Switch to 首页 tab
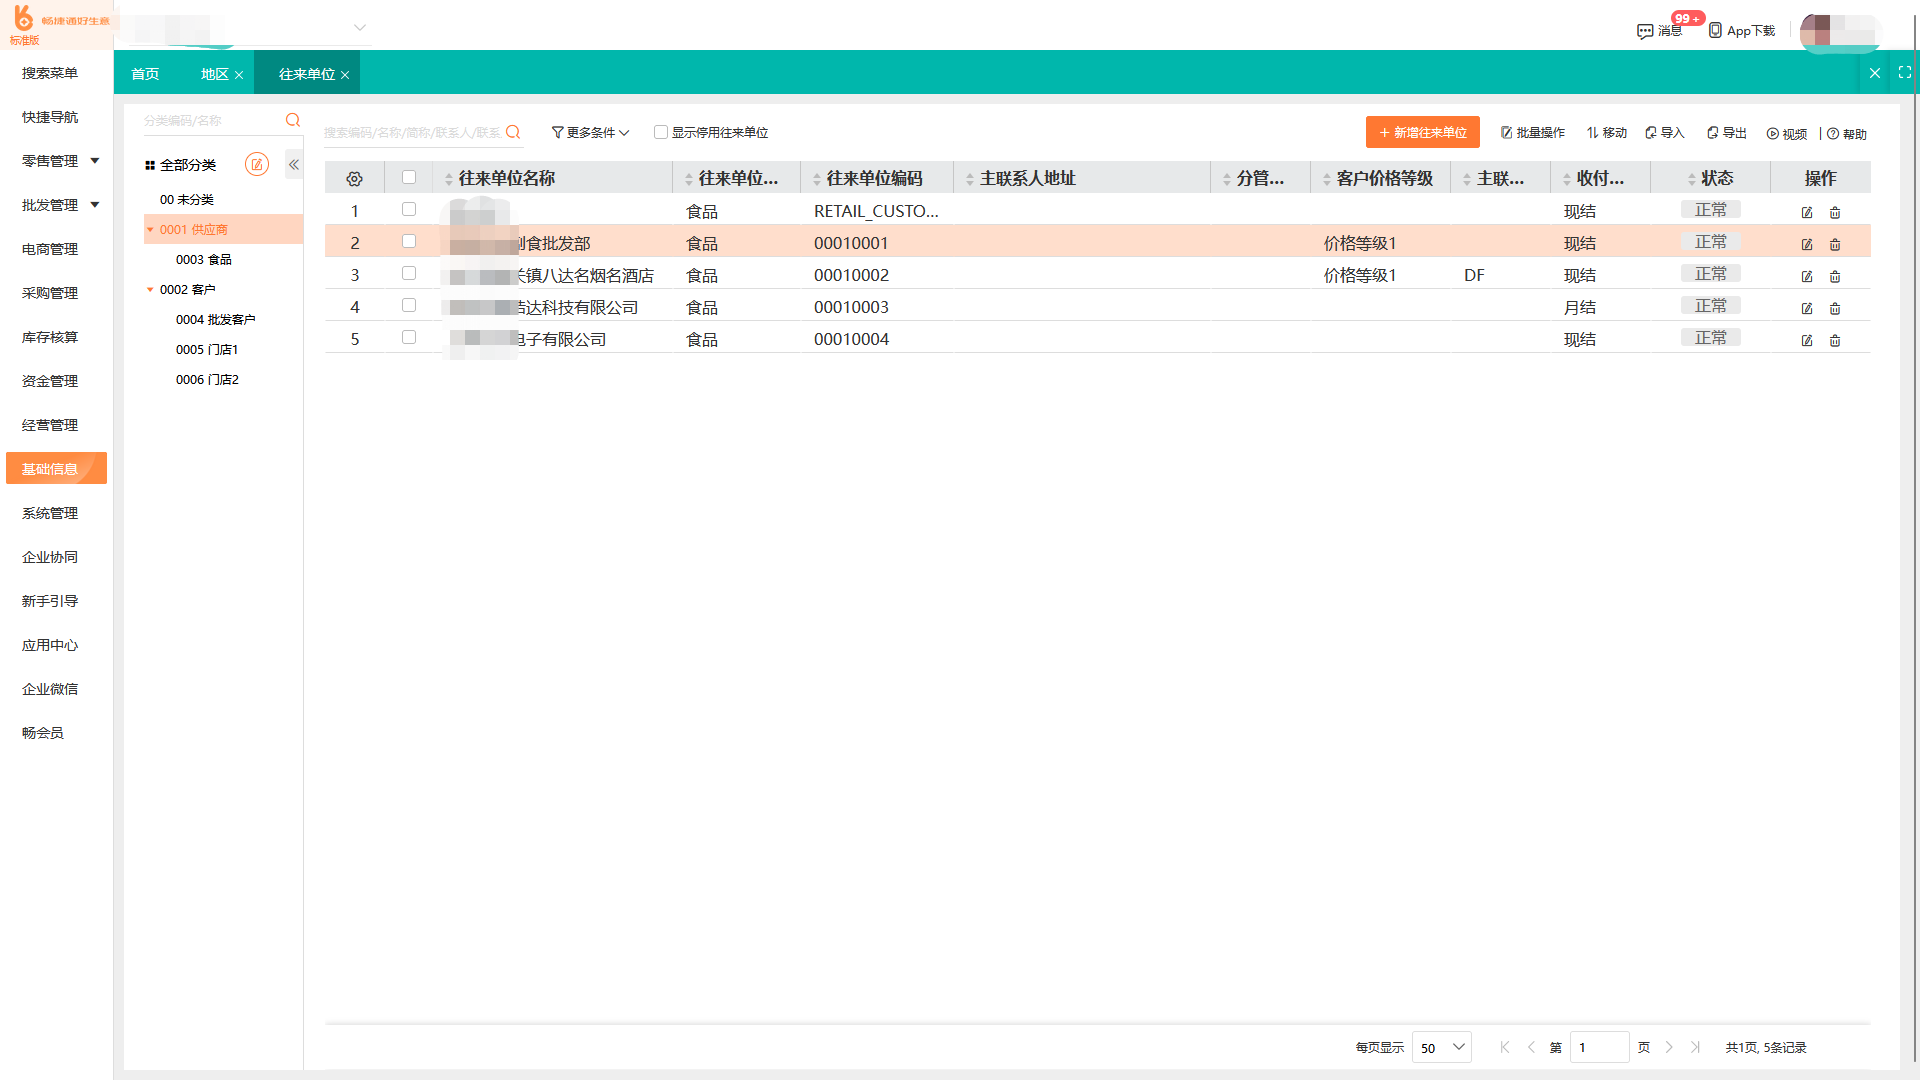Image resolution: width=1920 pixels, height=1080 pixels. pos(145,73)
